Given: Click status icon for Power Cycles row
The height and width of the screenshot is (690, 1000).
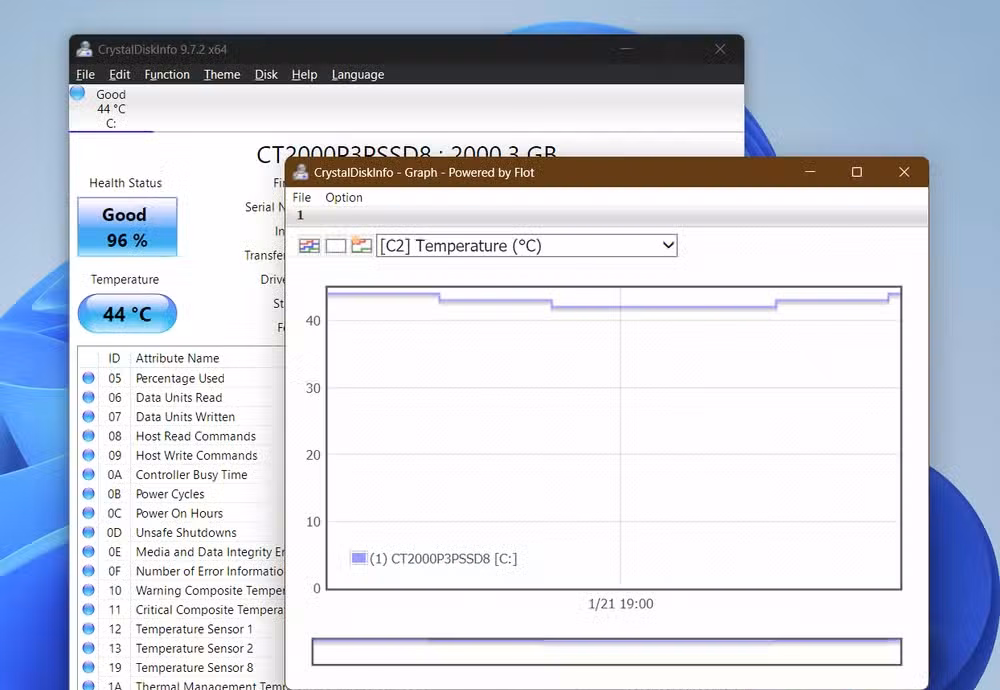Looking at the screenshot, I should click(x=89, y=494).
